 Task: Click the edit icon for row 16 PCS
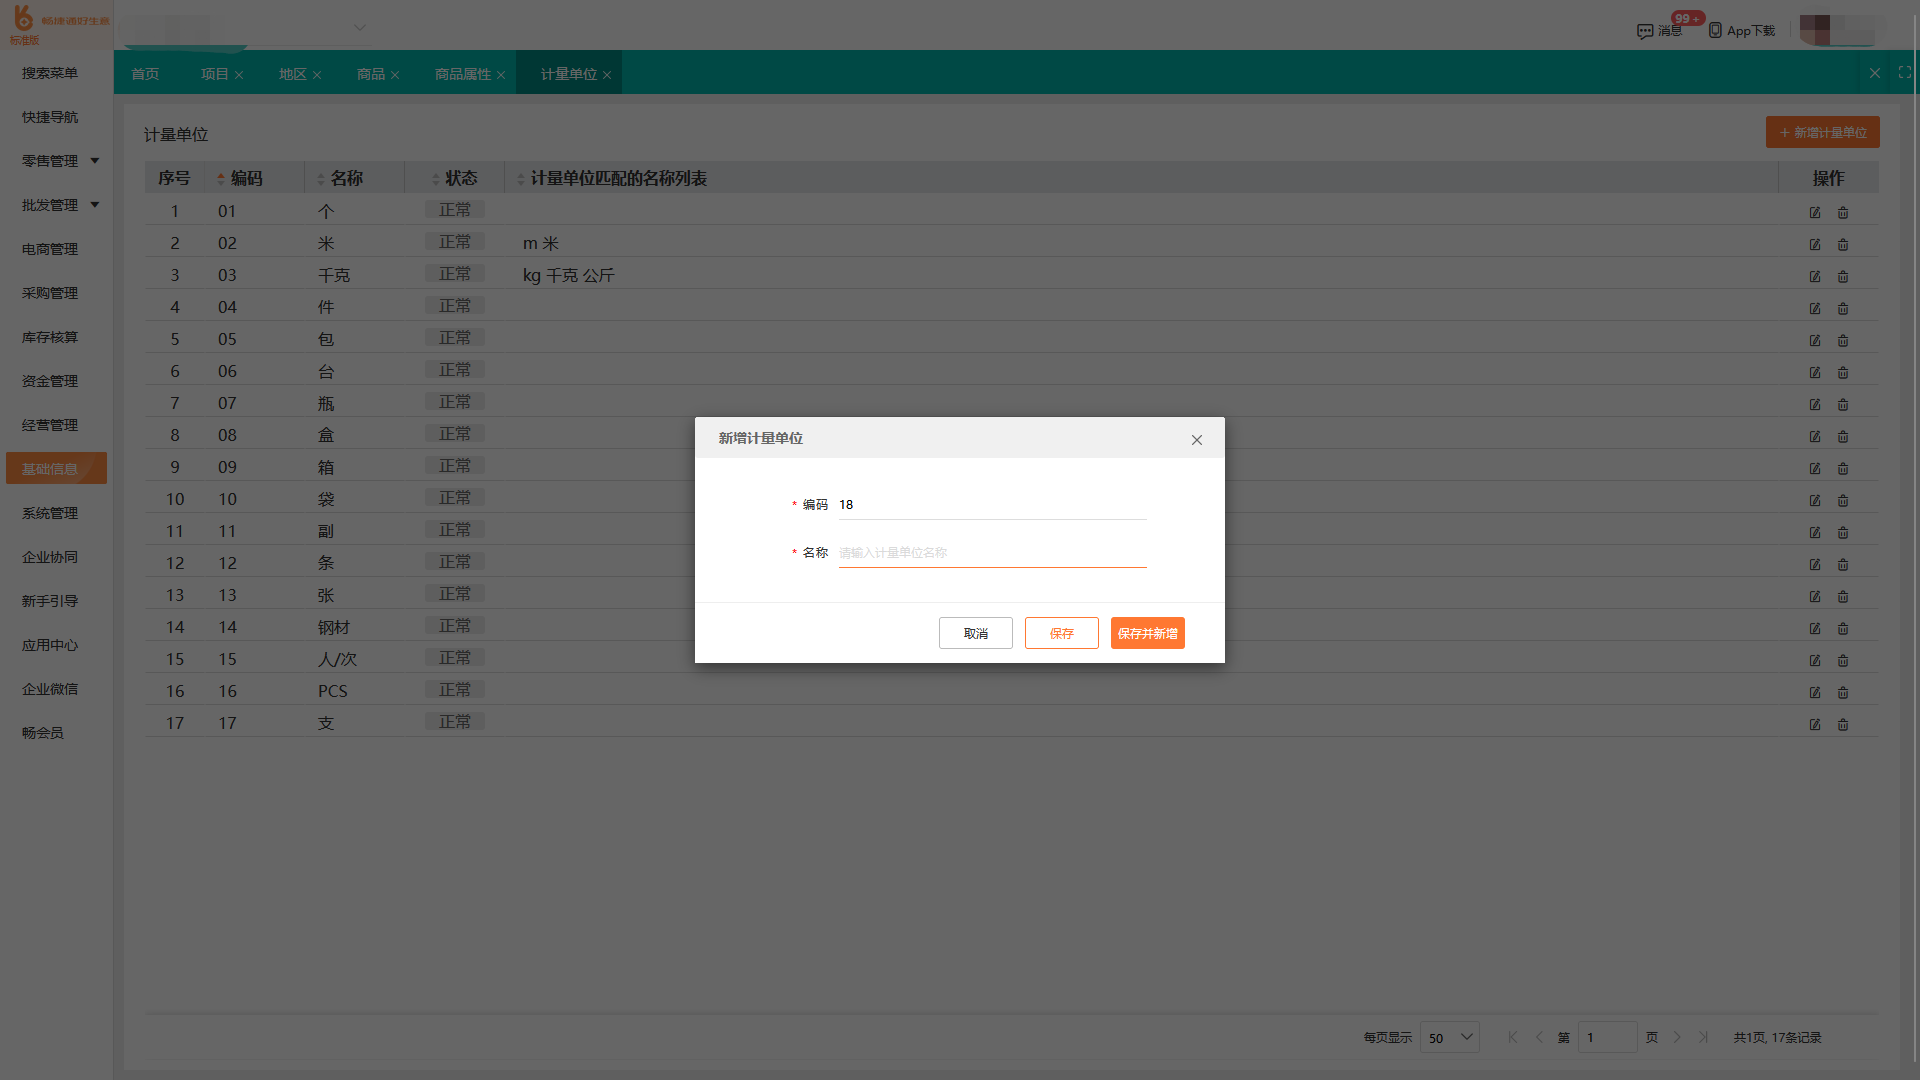click(1815, 691)
